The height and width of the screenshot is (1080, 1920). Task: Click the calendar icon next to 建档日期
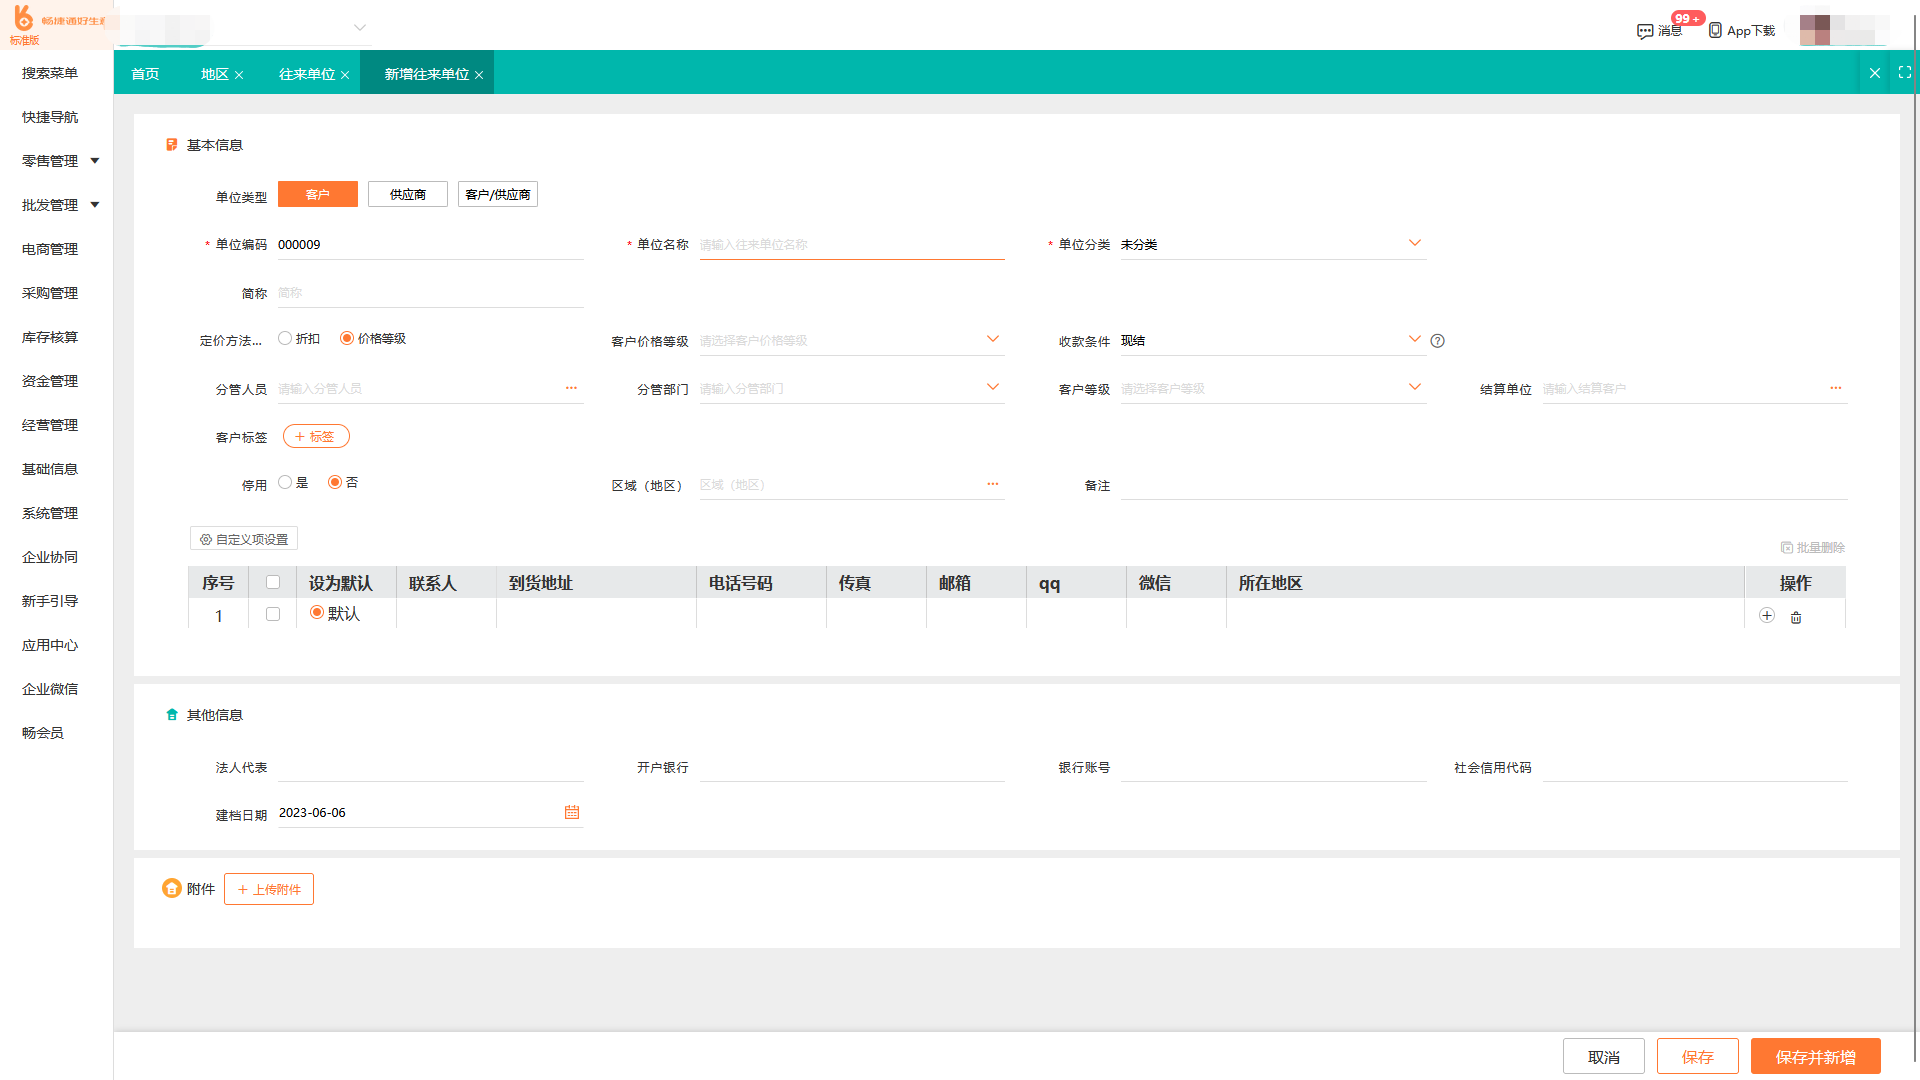pyautogui.click(x=571, y=812)
